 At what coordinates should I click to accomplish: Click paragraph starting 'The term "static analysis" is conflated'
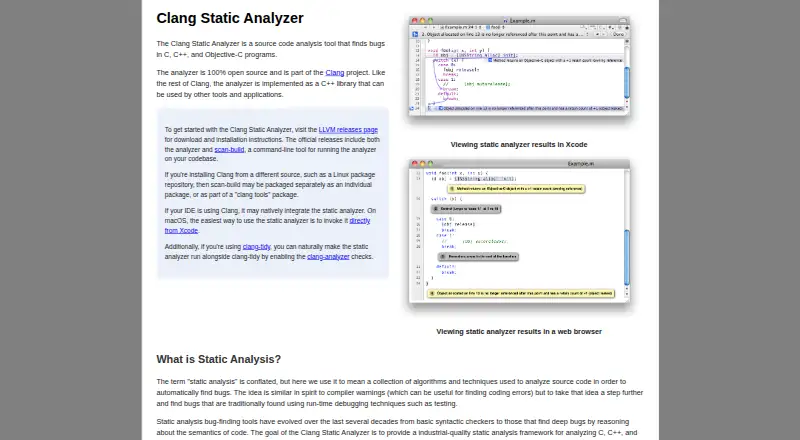pos(399,393)
